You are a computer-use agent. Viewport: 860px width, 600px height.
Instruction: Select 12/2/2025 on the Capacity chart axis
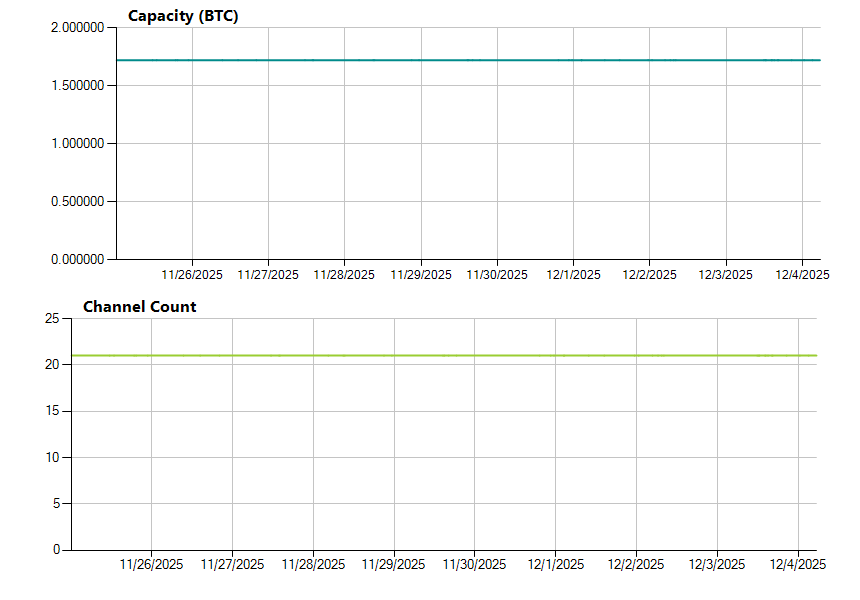[x=649, y=274]
